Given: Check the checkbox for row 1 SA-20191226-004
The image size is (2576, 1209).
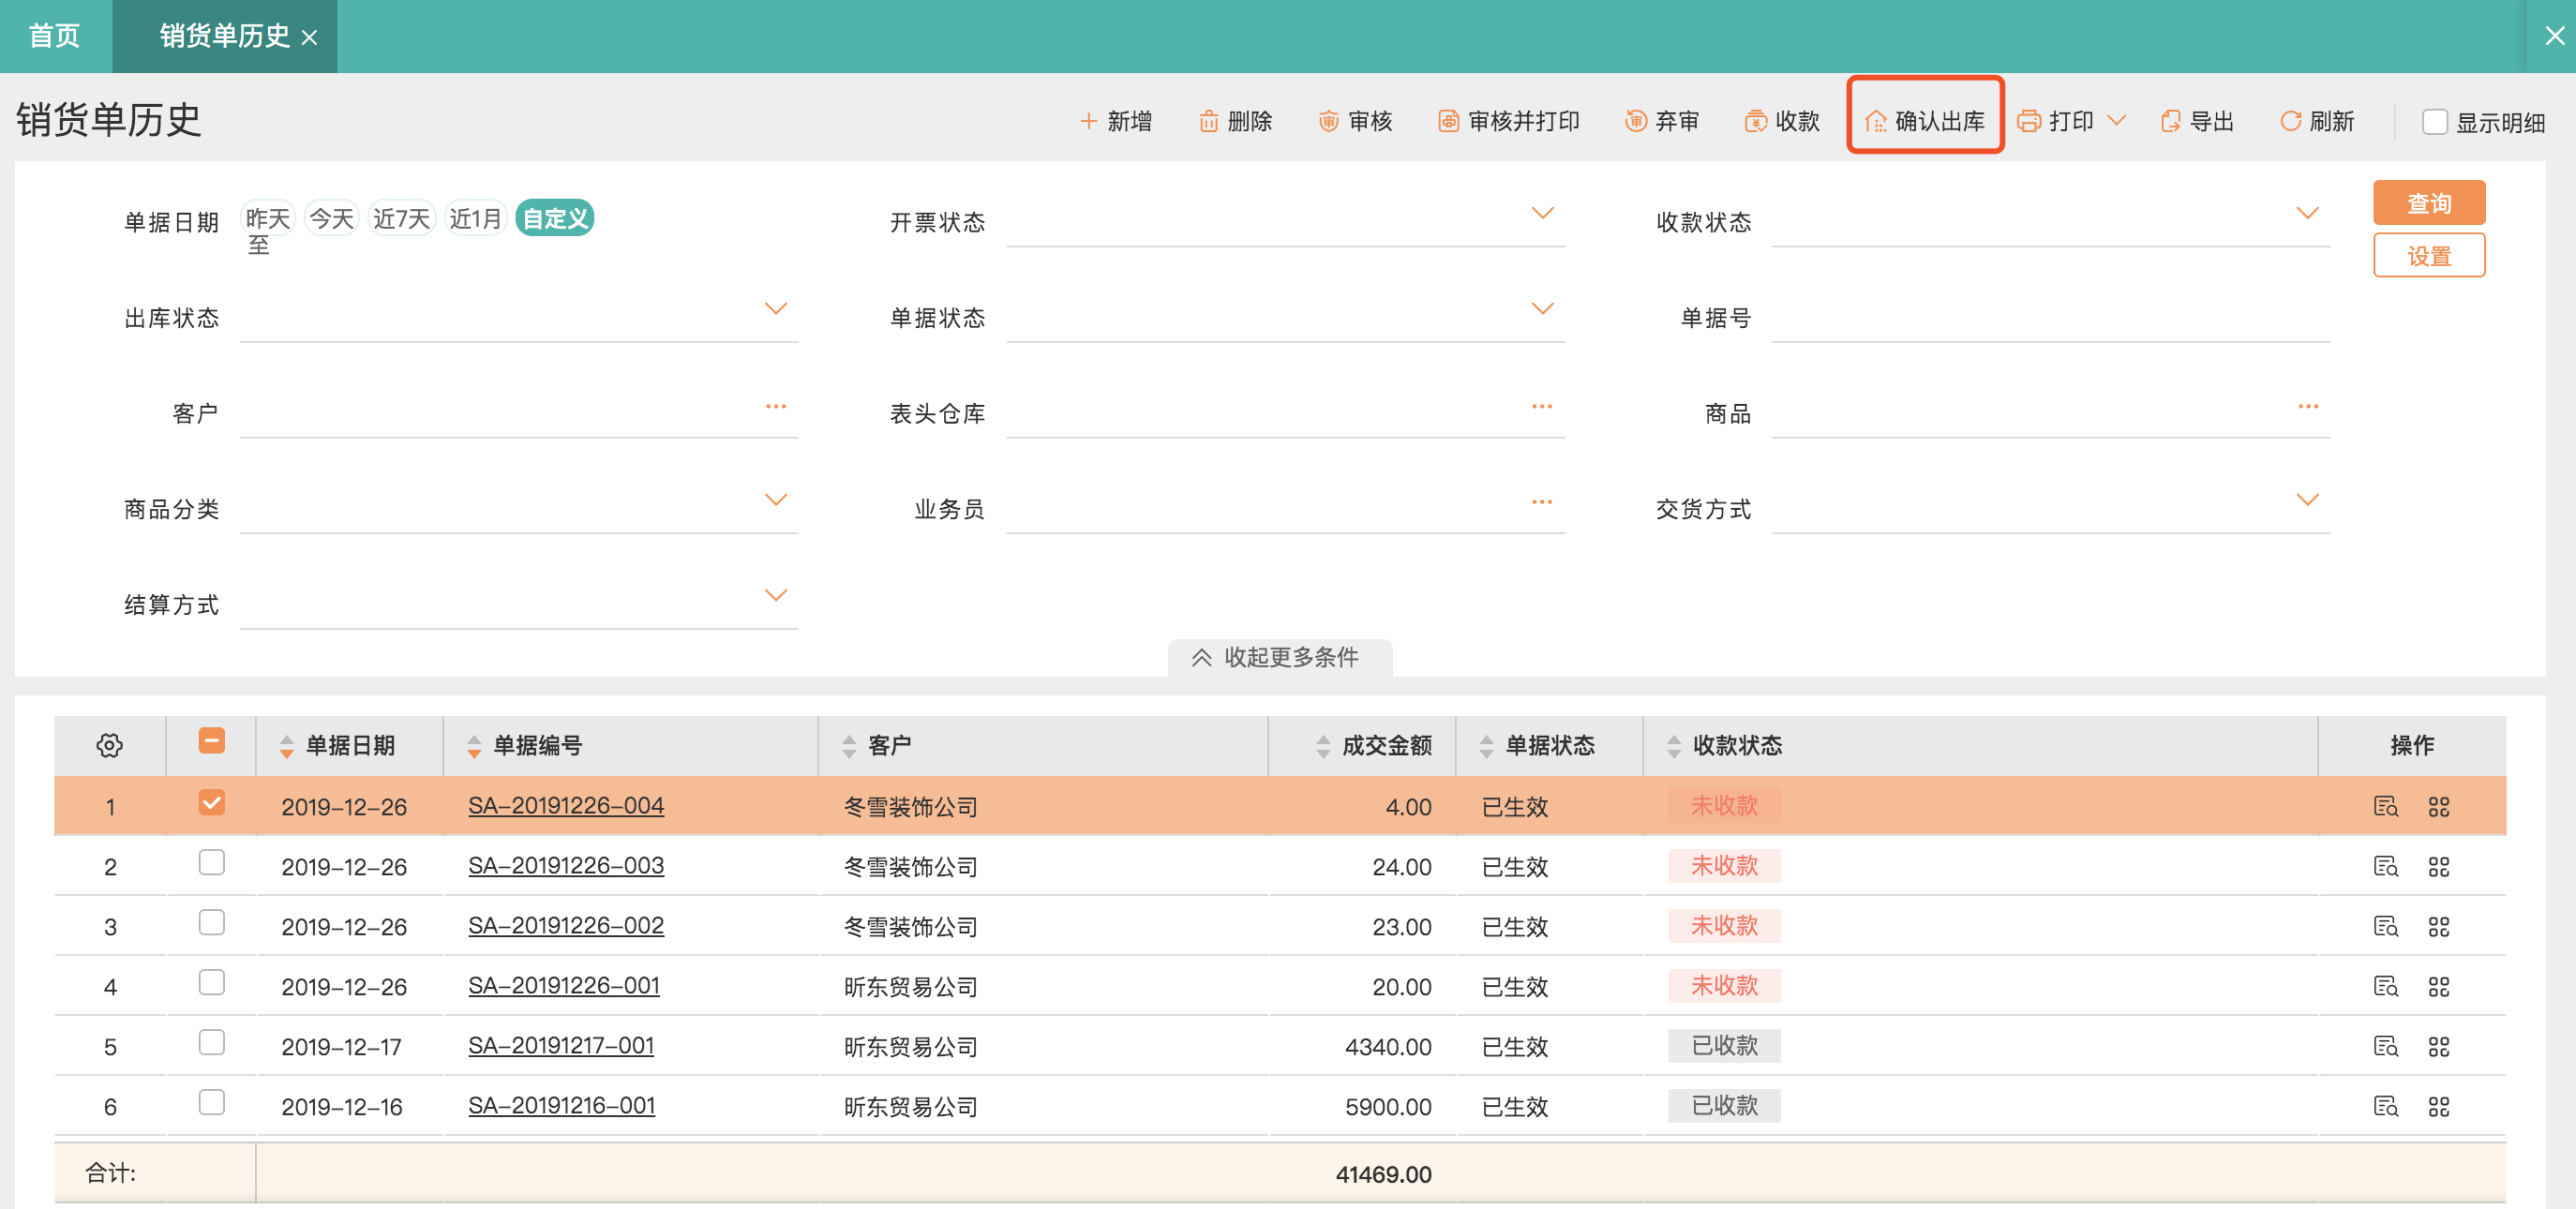Looking at the screenshot, I should tap(209, 803).
